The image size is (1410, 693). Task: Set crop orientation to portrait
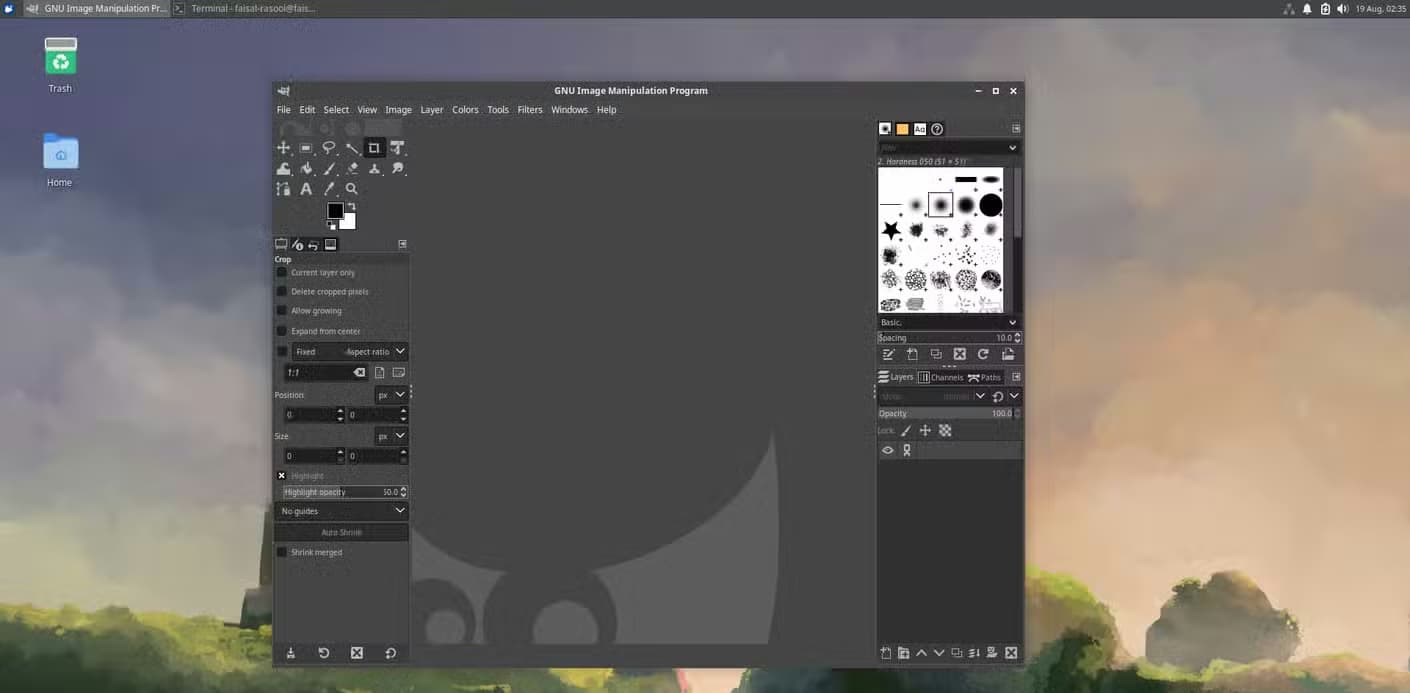point(380,372)
